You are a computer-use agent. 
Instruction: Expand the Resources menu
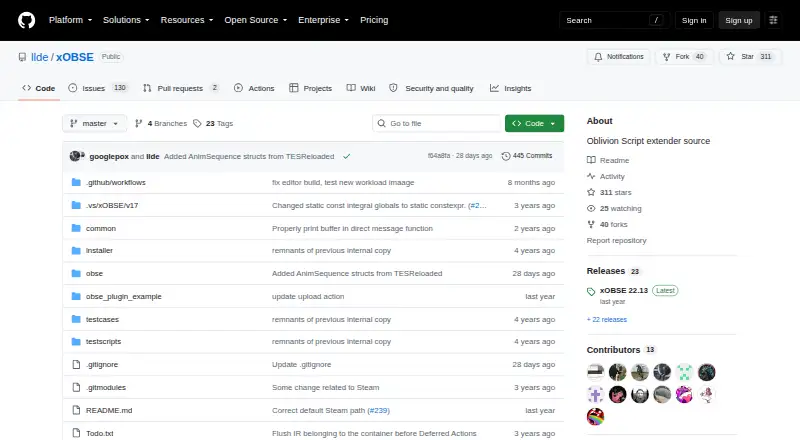187,20
